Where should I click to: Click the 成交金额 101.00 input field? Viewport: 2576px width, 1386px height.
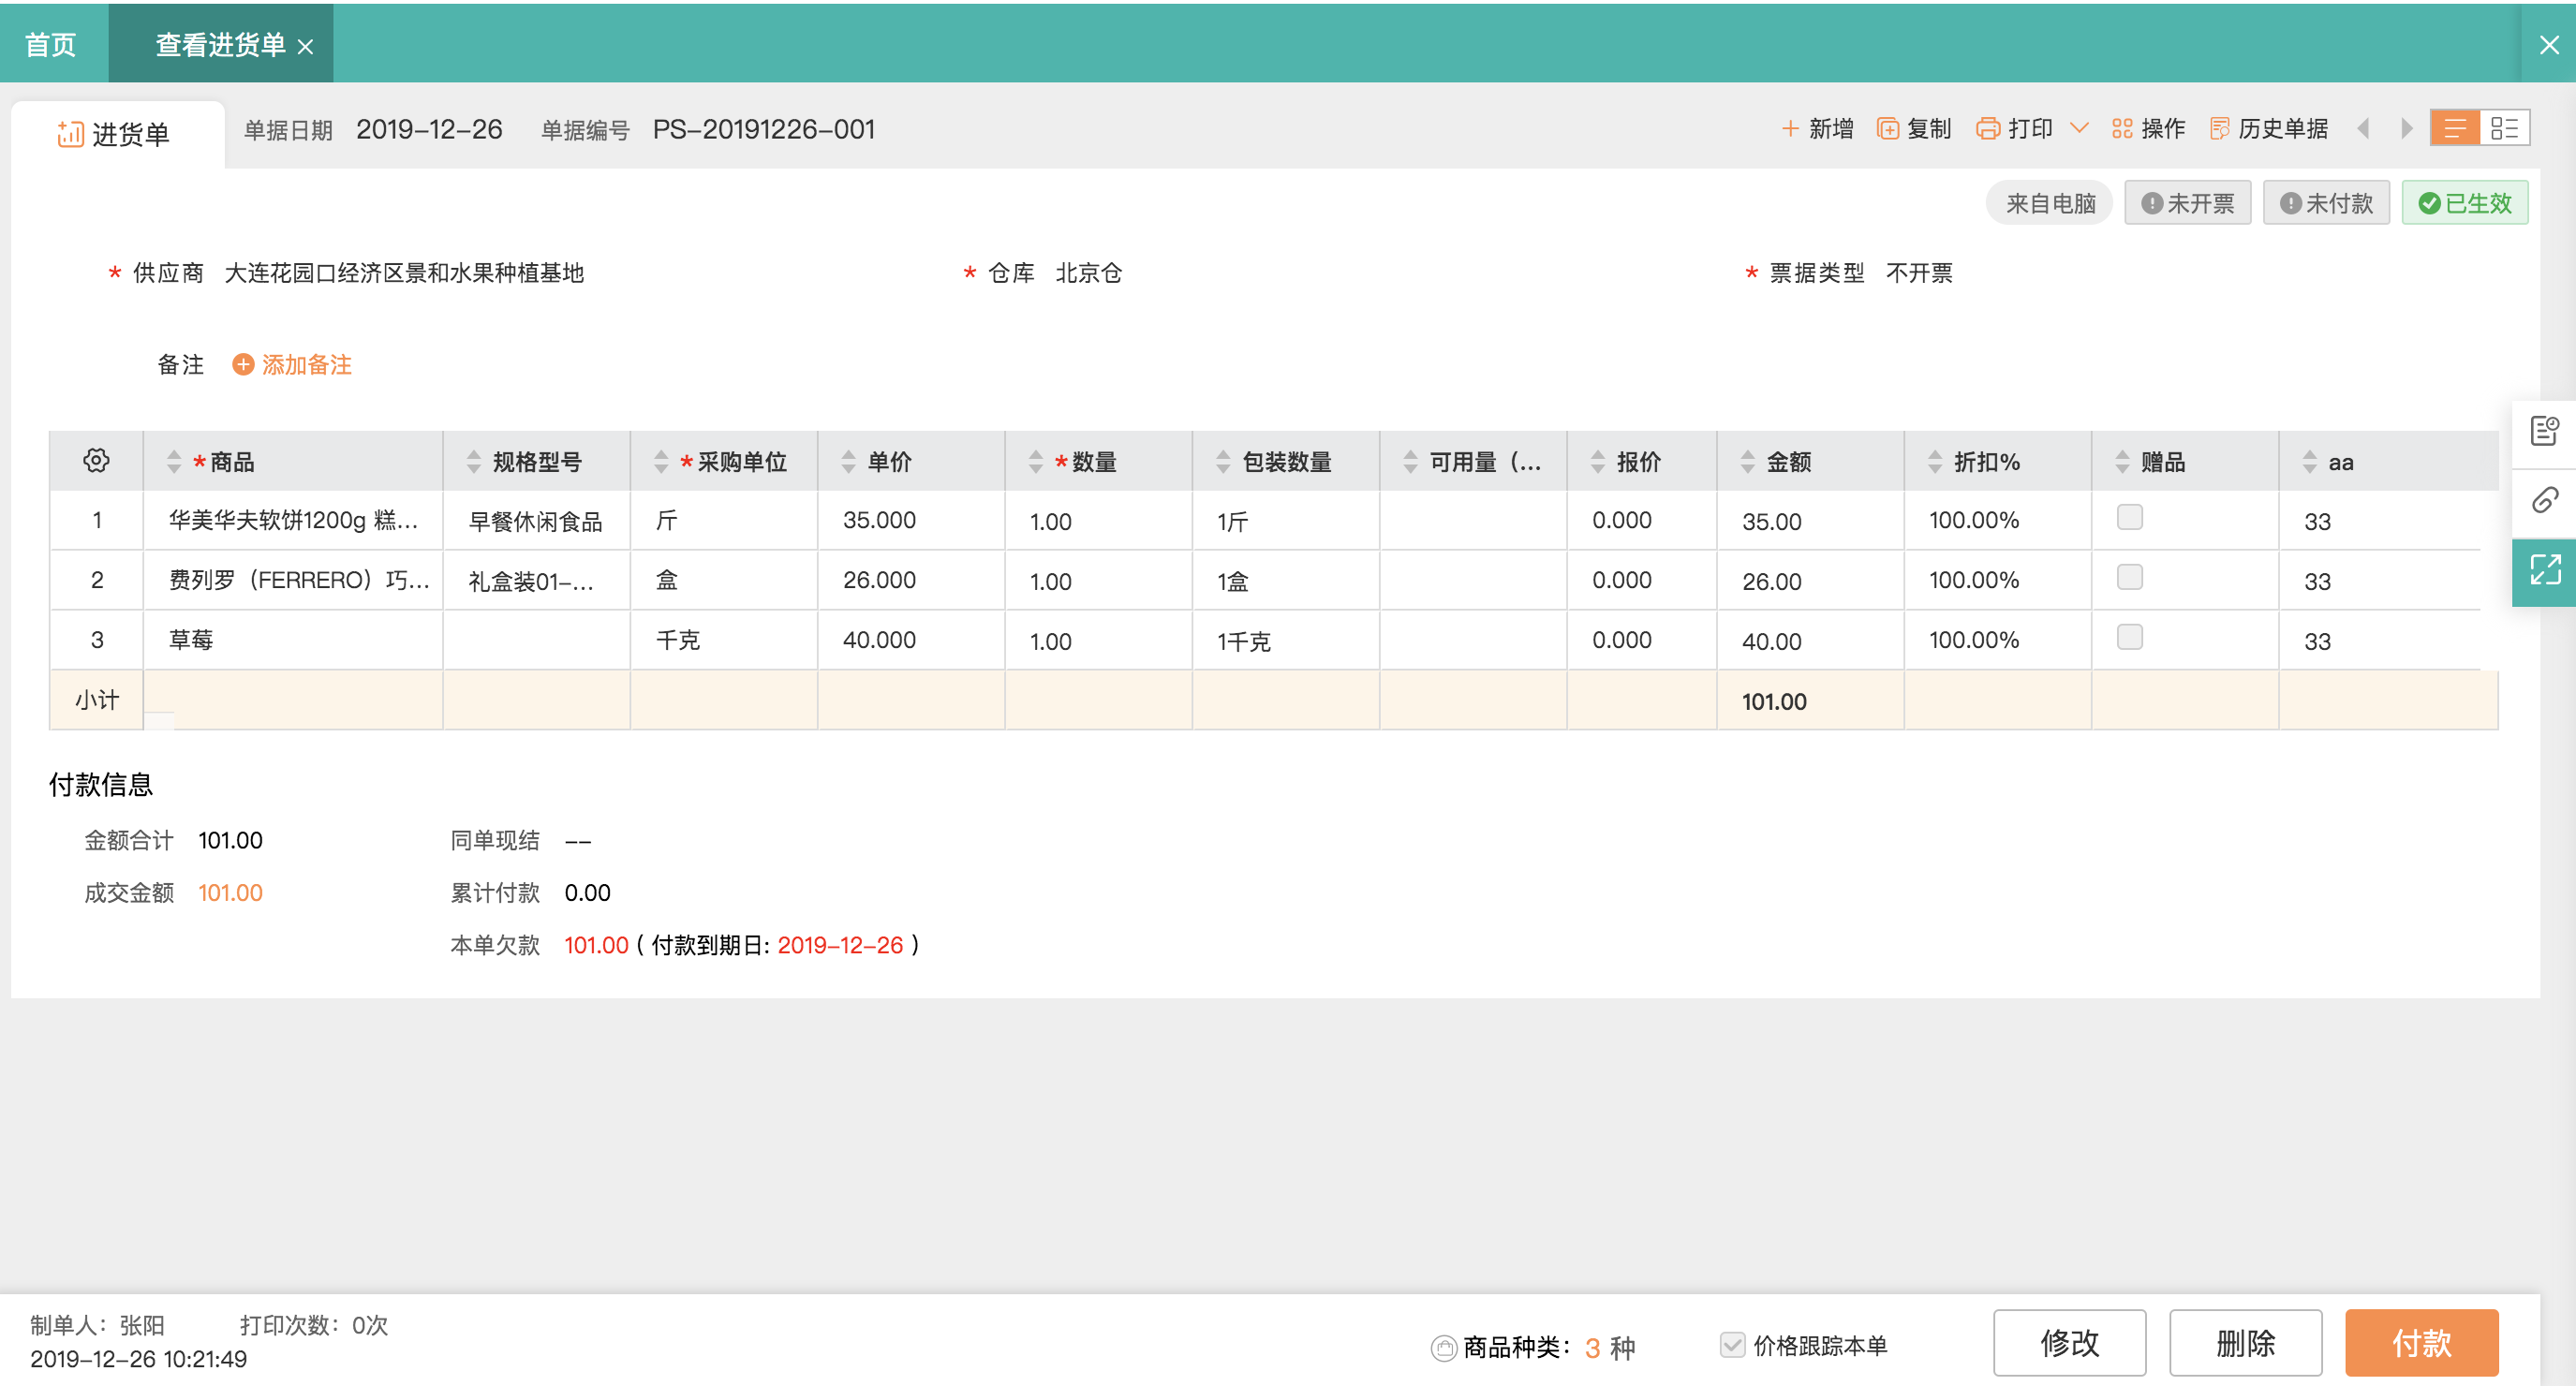click(x=235, y=892)
